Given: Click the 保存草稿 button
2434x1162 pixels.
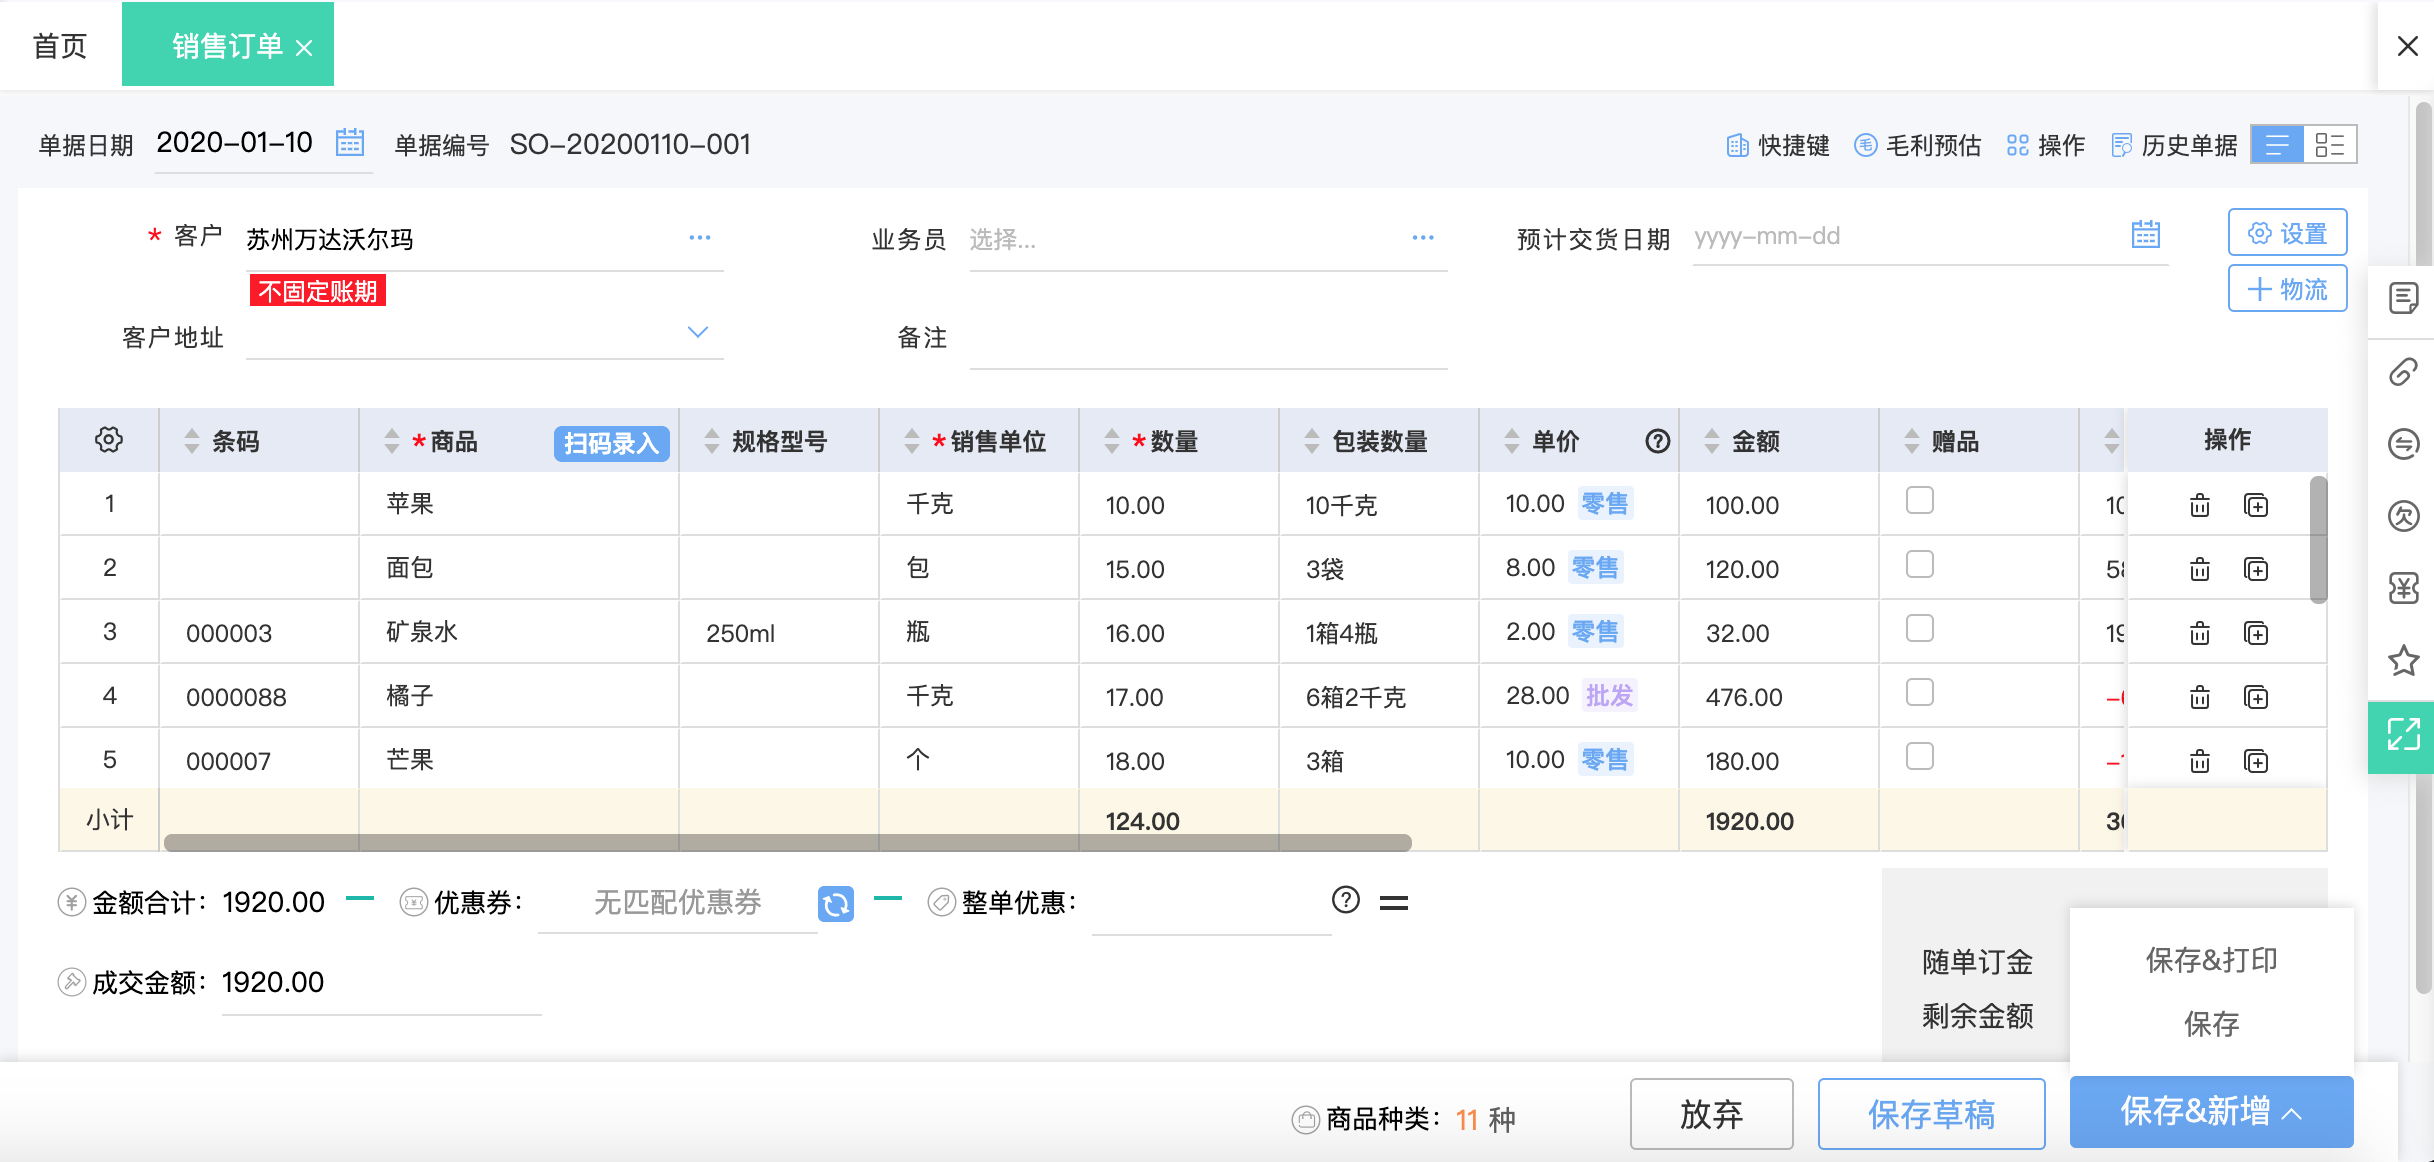Looking at the screenshot, I should point(1930,1114).
